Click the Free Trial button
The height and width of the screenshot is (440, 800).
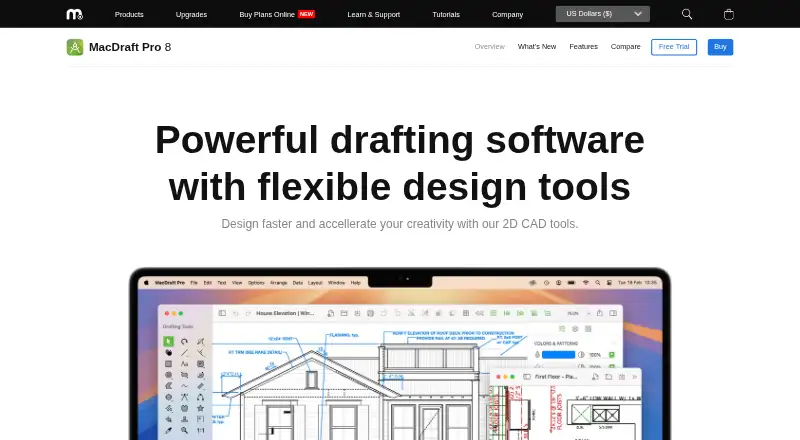point(673,47)
